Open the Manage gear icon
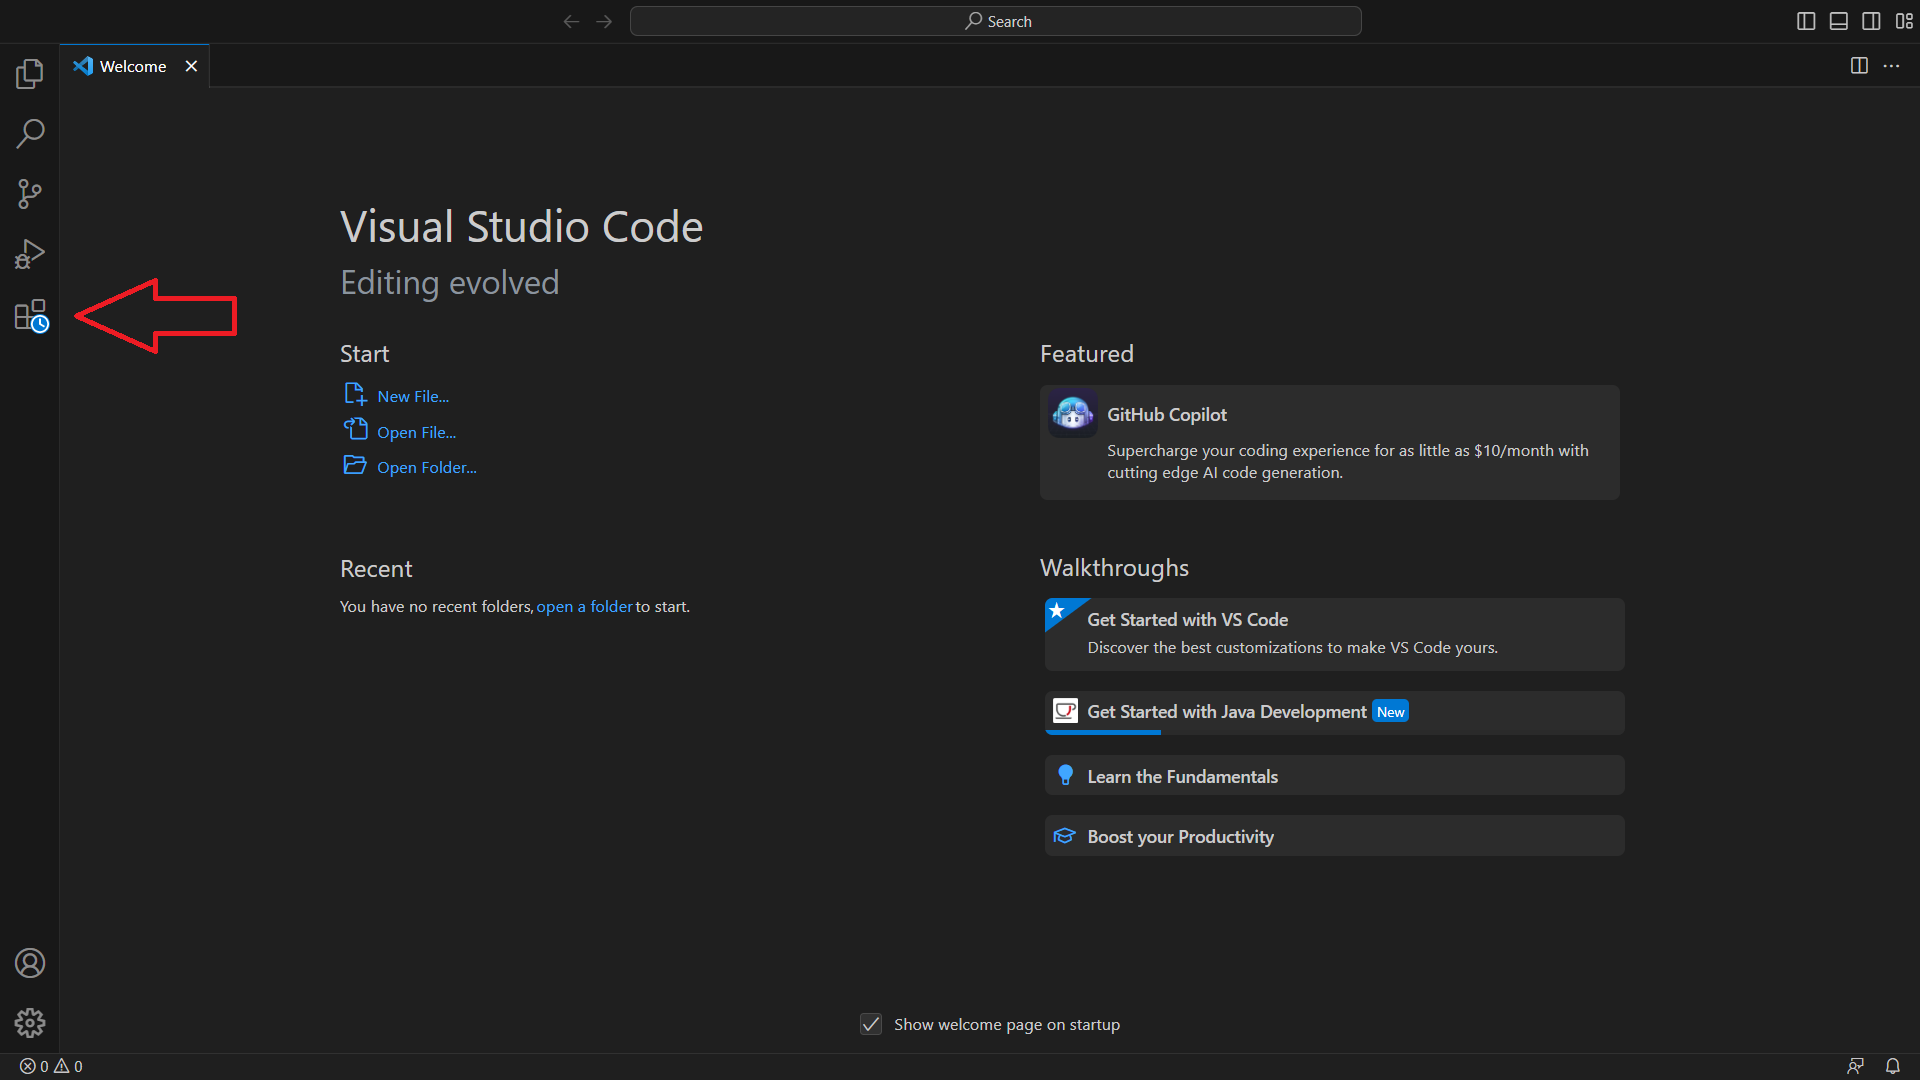1920x1080 pixels. [30, 1023]
